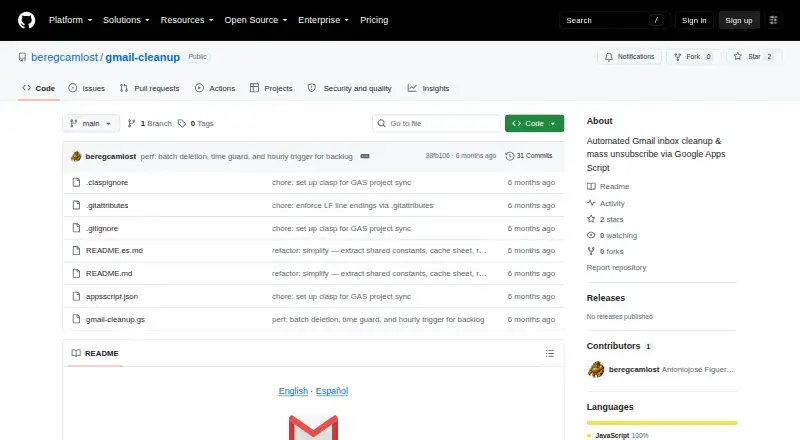This screenshot has width=800, height=440.
Task: Open the gmail-cleanup.gs file
Action: click(x=115, y=319)
